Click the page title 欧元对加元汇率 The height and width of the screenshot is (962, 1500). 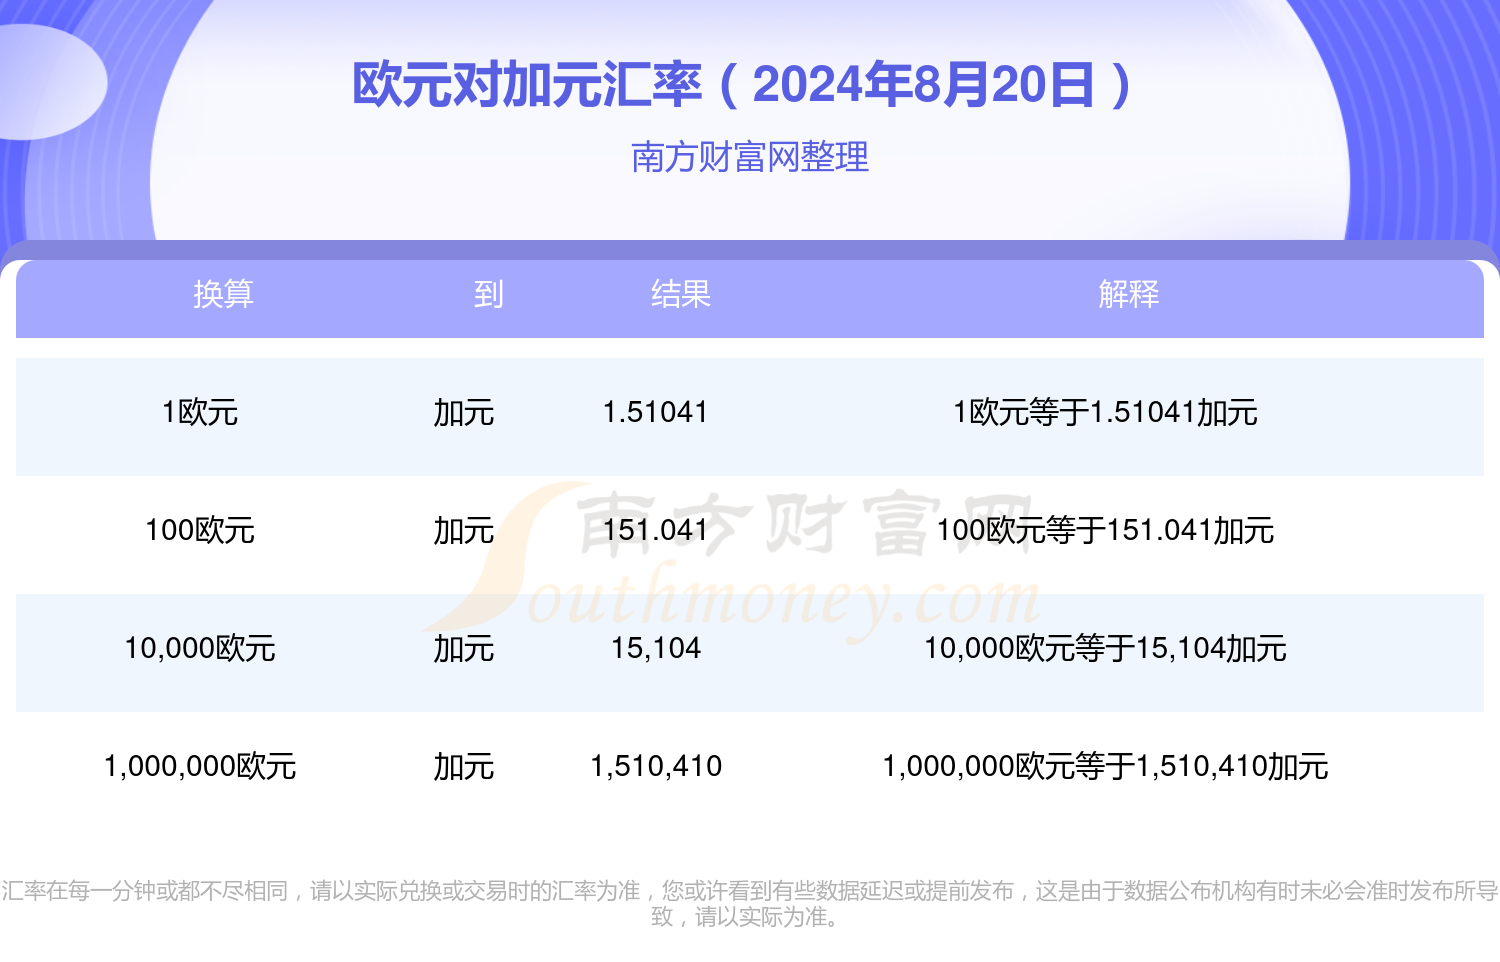point(520,85)
